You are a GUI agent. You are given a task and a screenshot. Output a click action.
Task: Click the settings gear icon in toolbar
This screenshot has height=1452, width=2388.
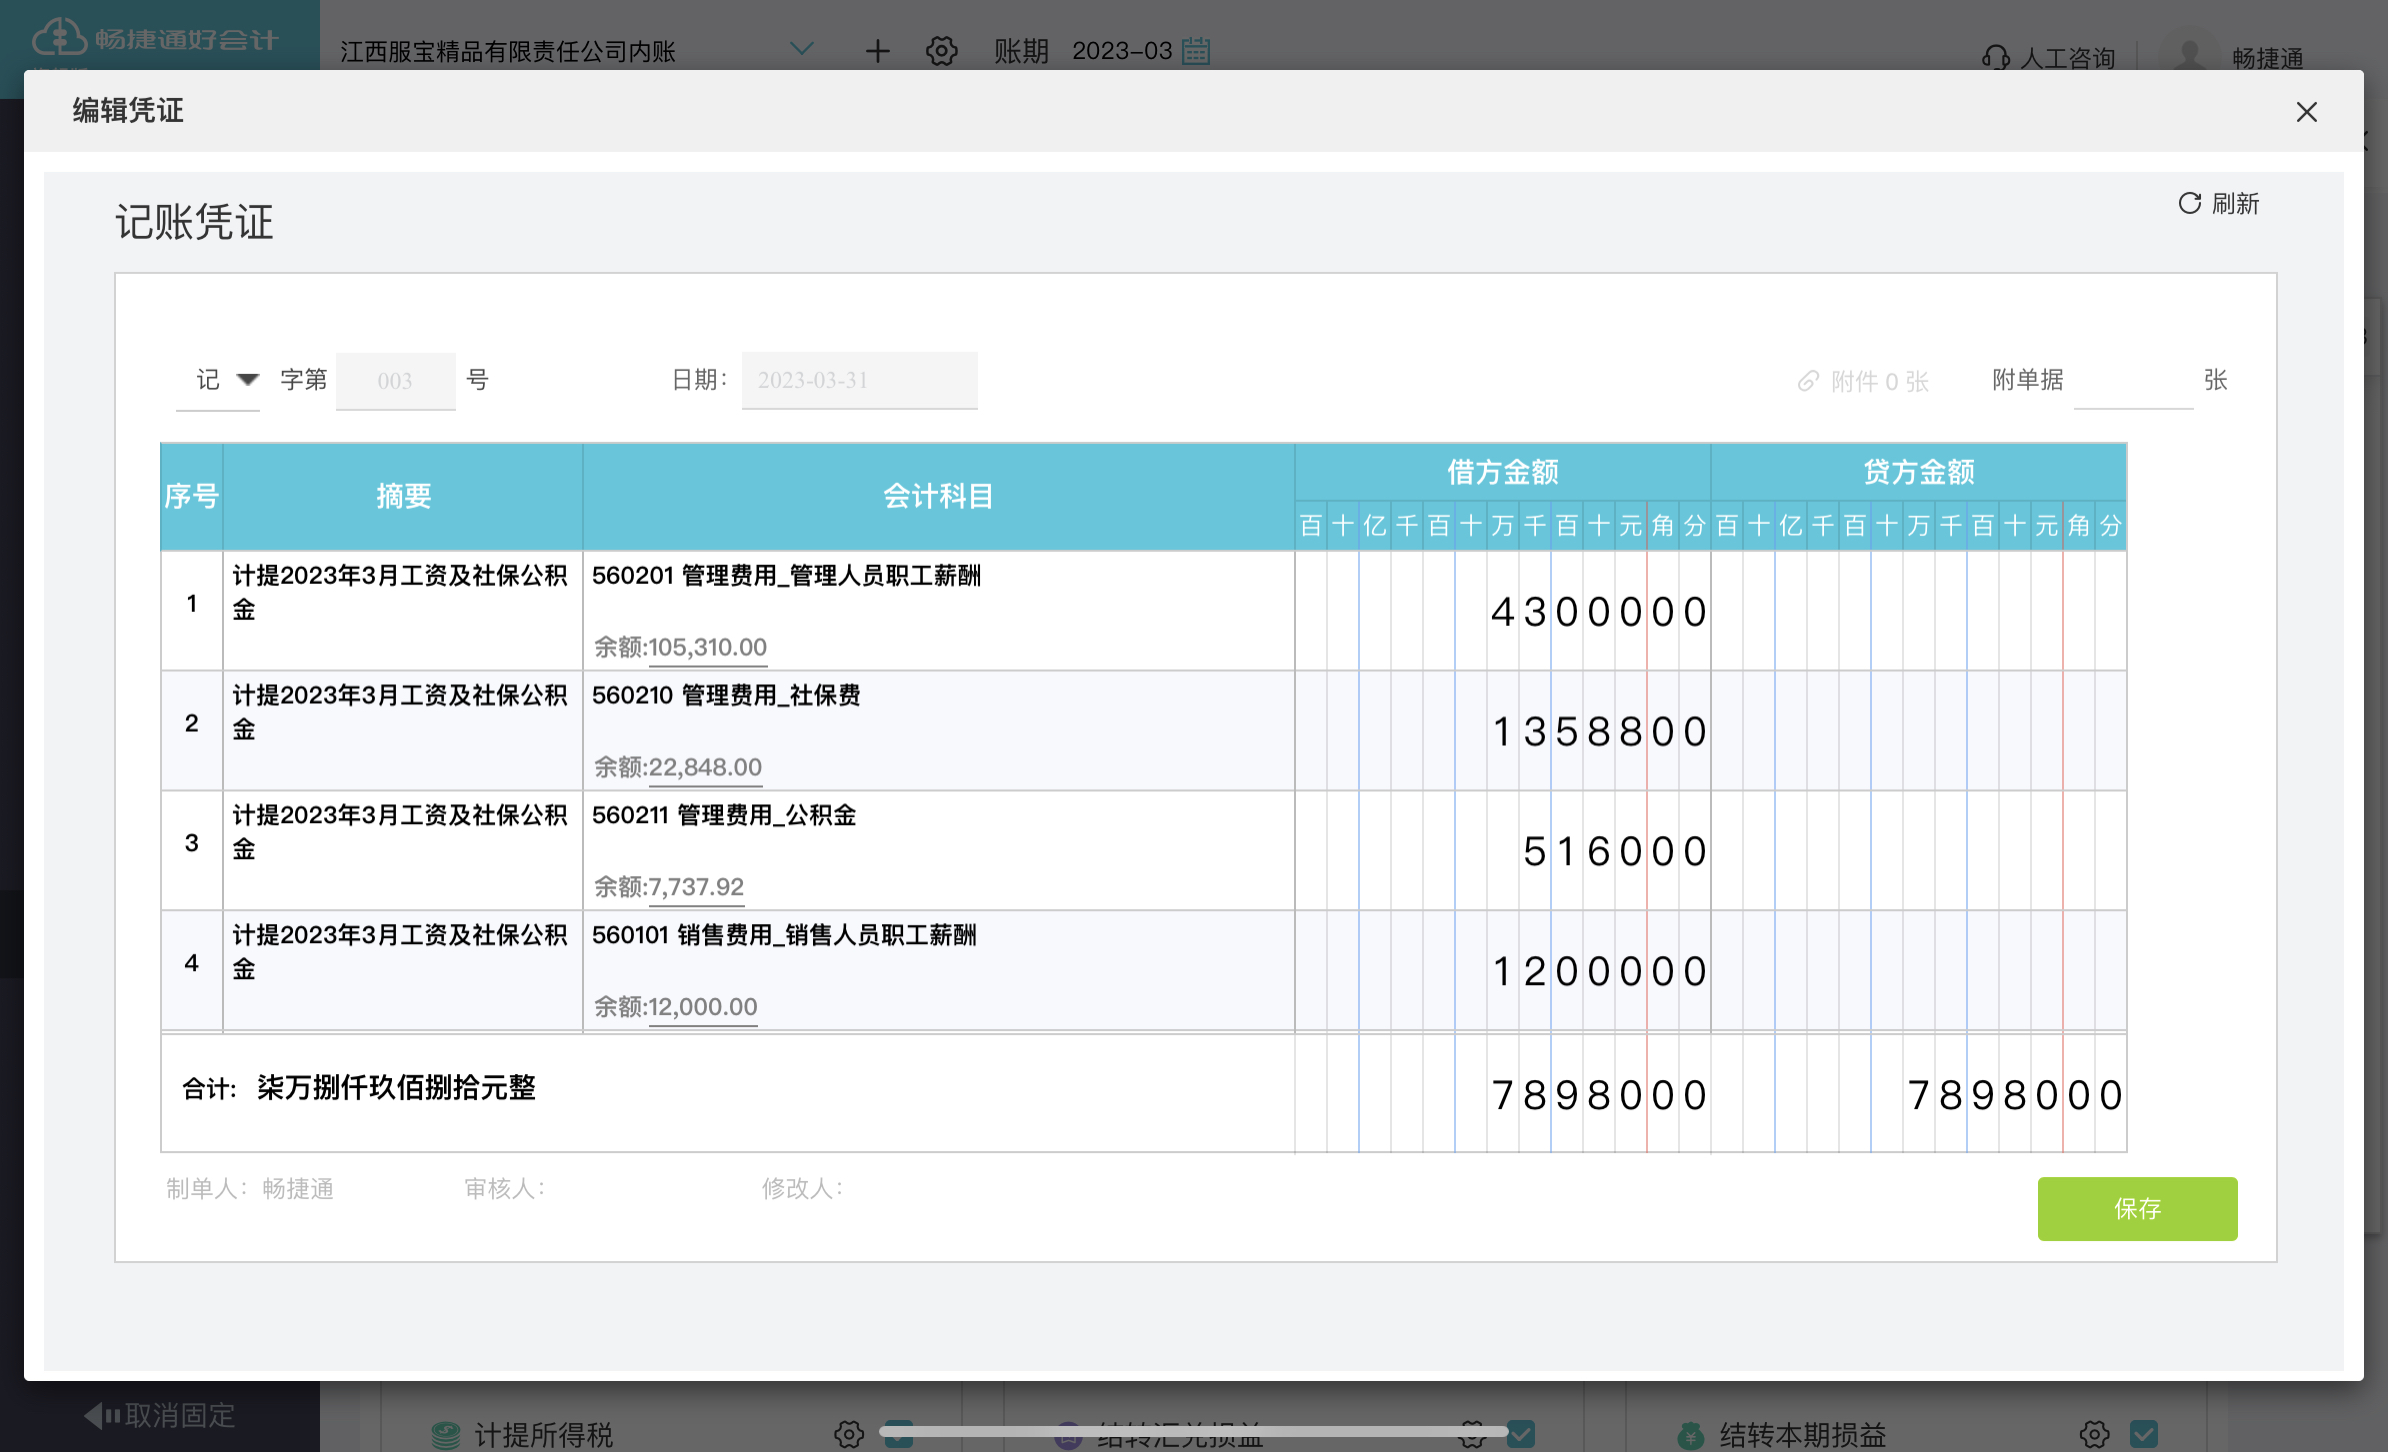point(938,51)
